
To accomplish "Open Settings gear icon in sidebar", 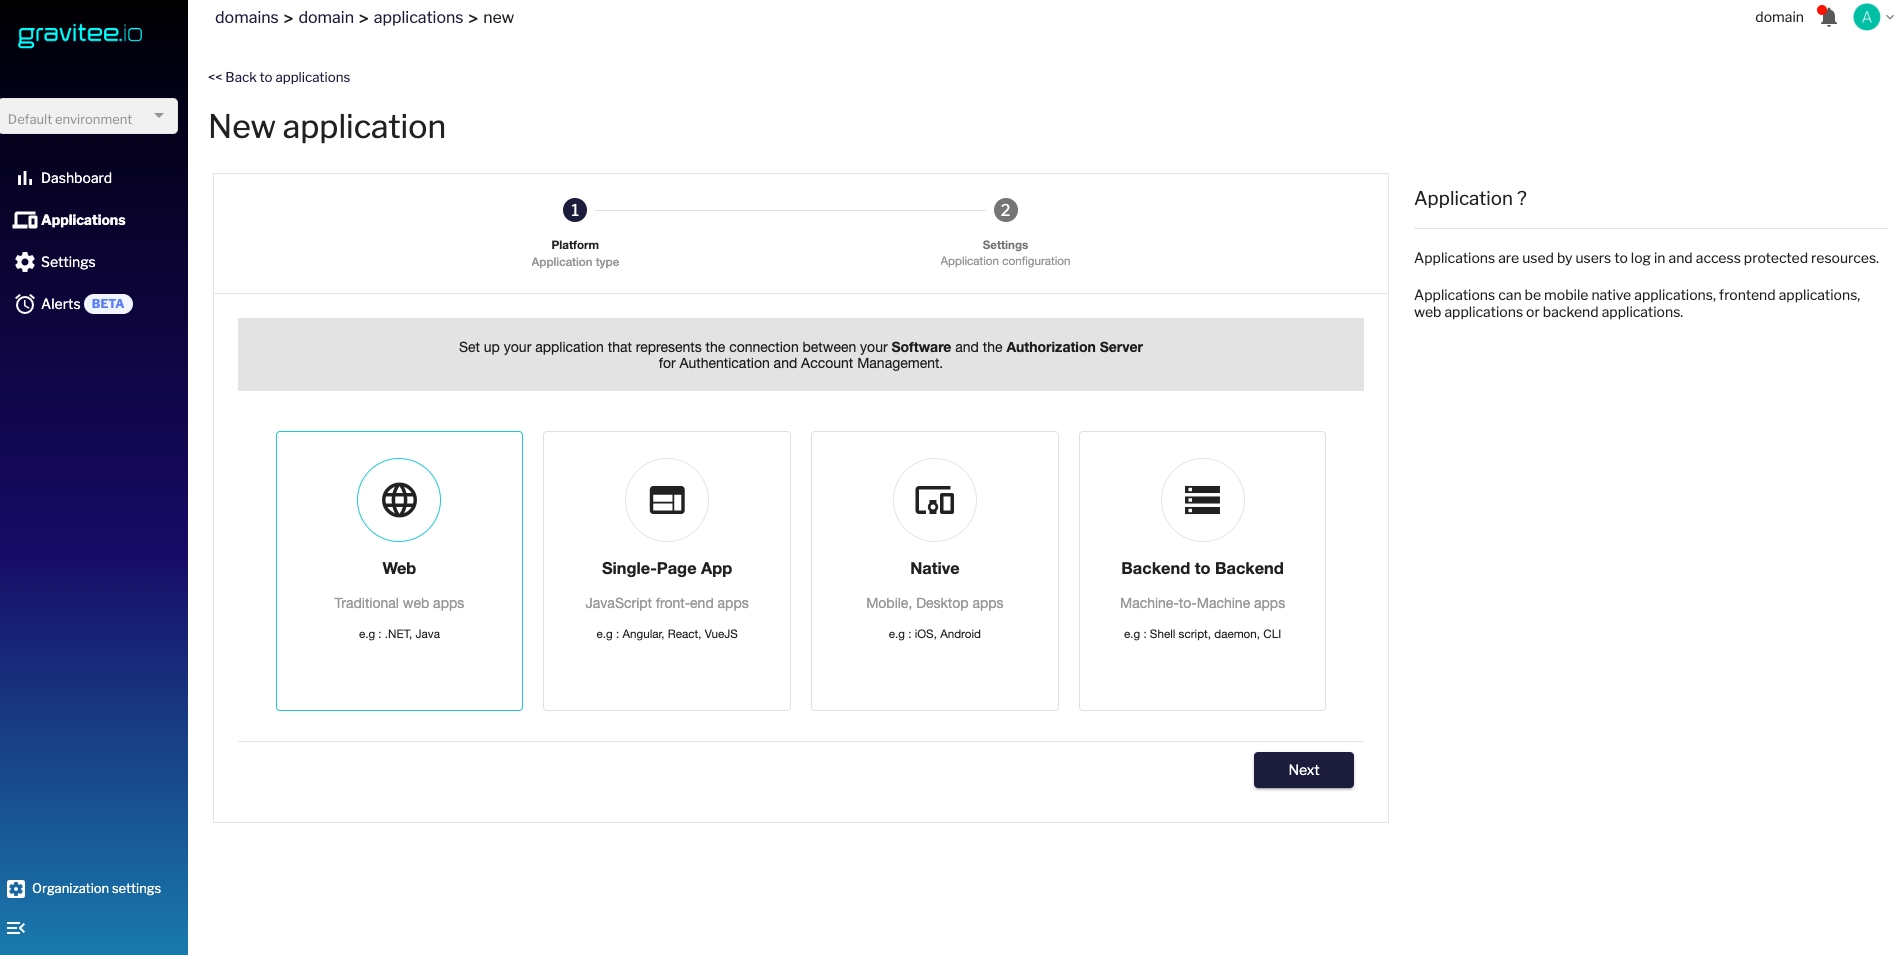I will click(25, 262).
